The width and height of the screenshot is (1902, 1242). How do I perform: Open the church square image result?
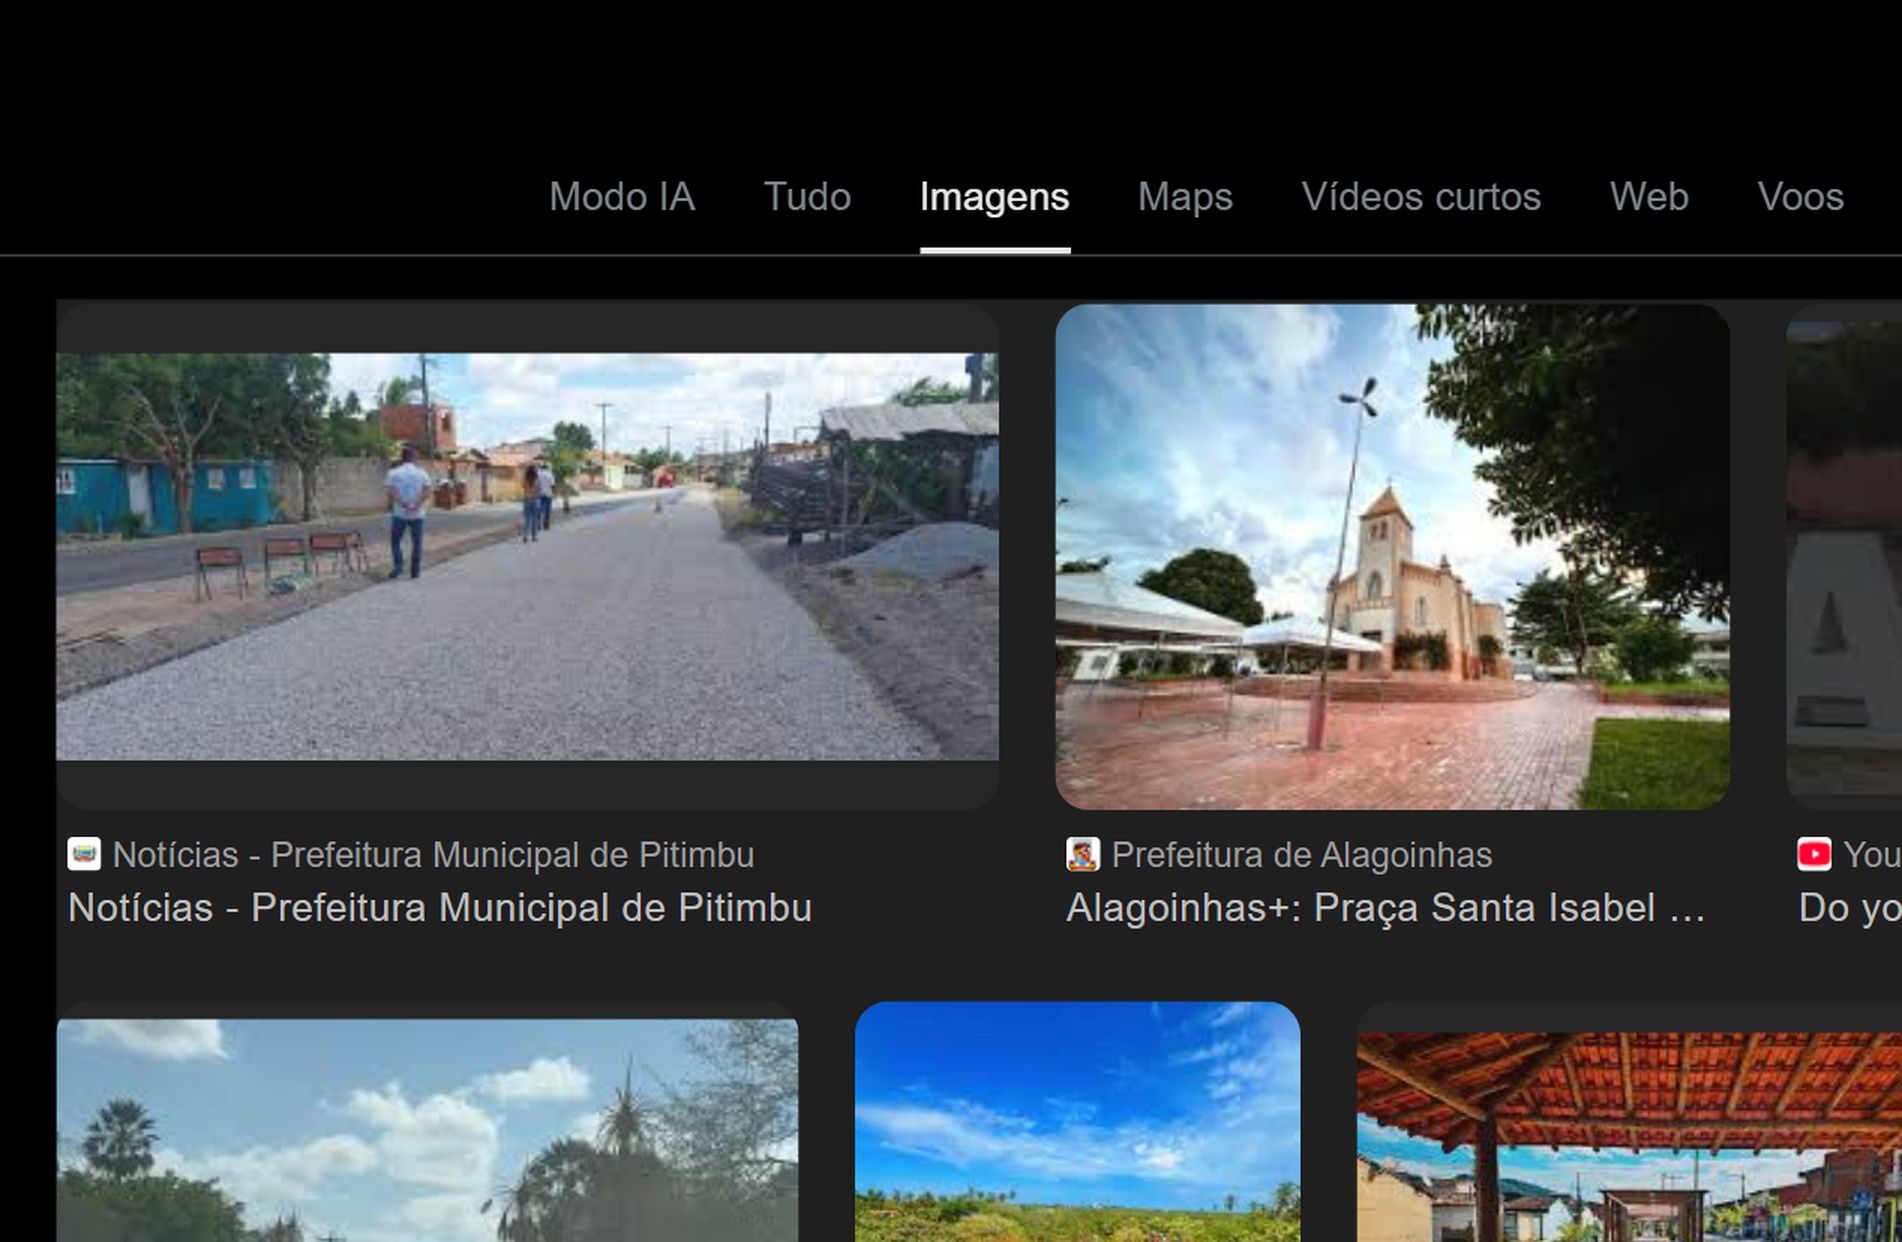[x=1392, y=556]
